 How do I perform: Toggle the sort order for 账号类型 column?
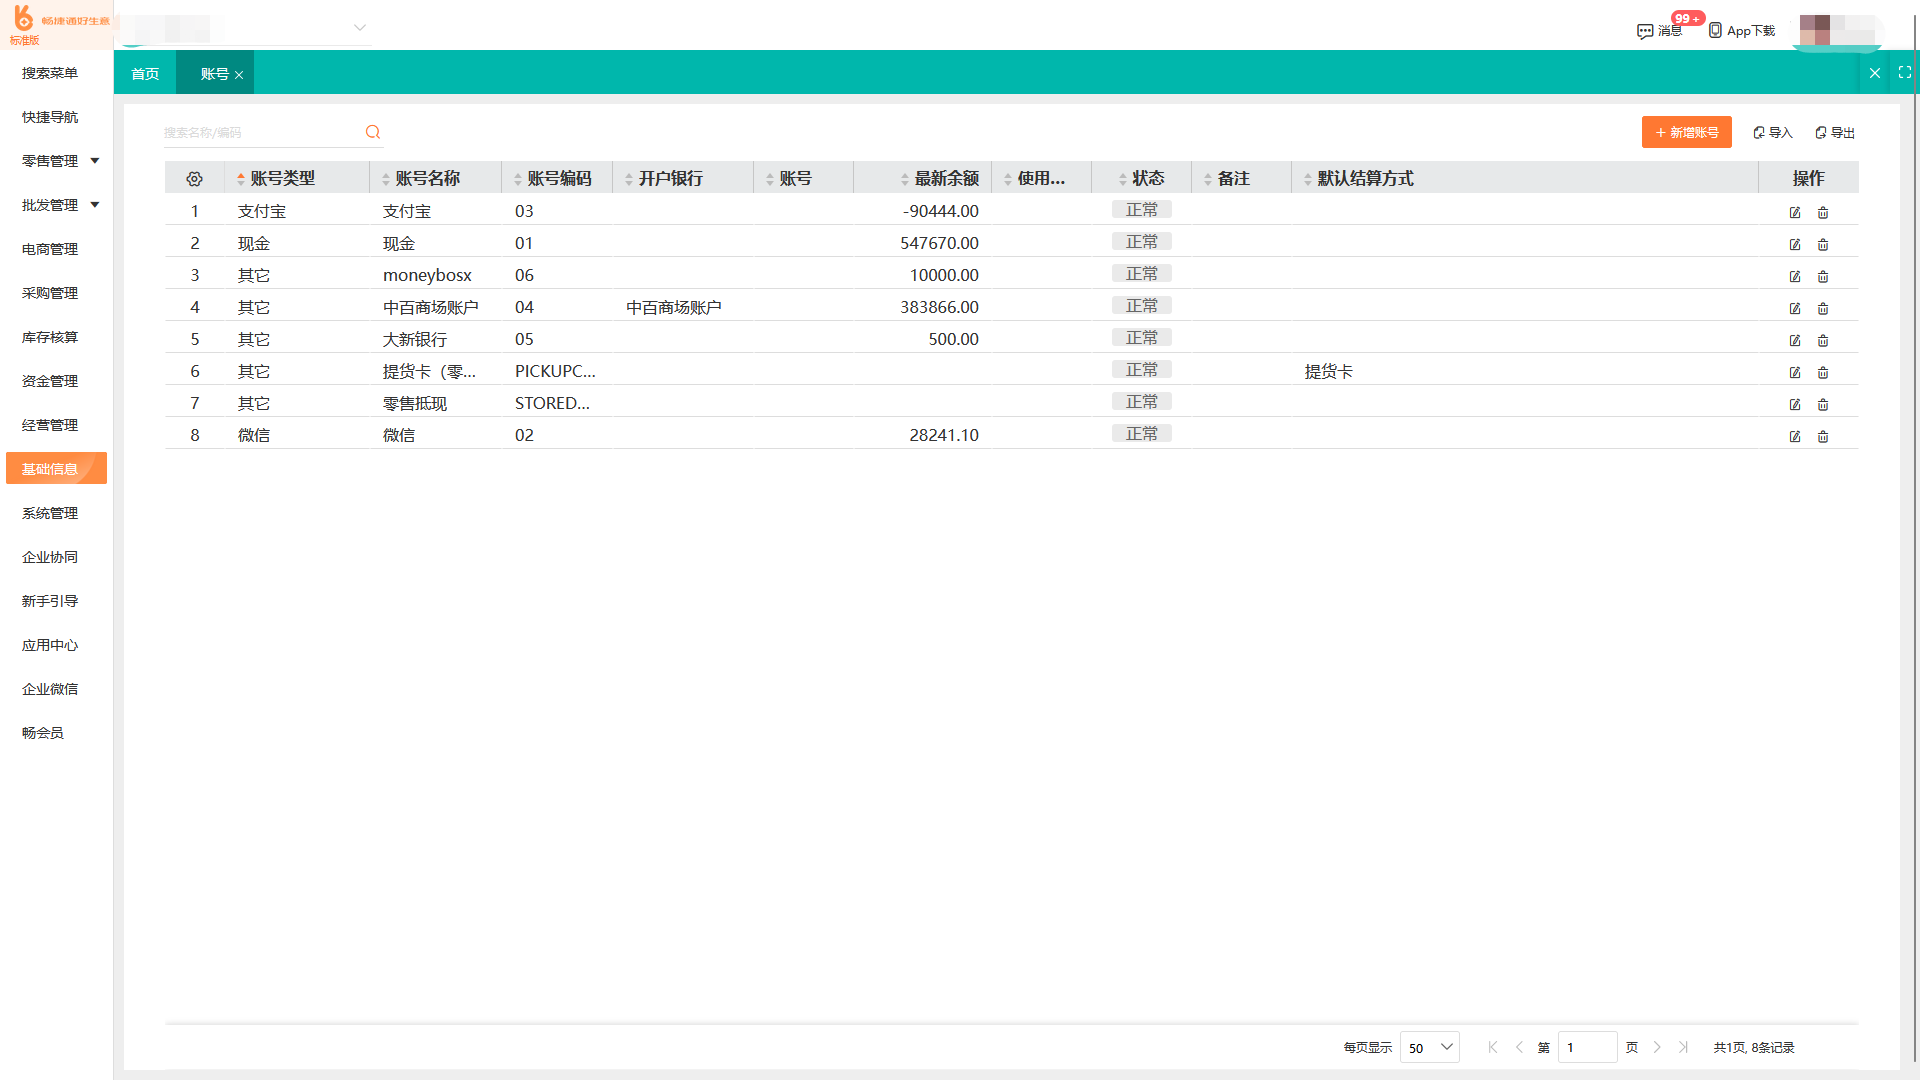click(x=240, y=177)
